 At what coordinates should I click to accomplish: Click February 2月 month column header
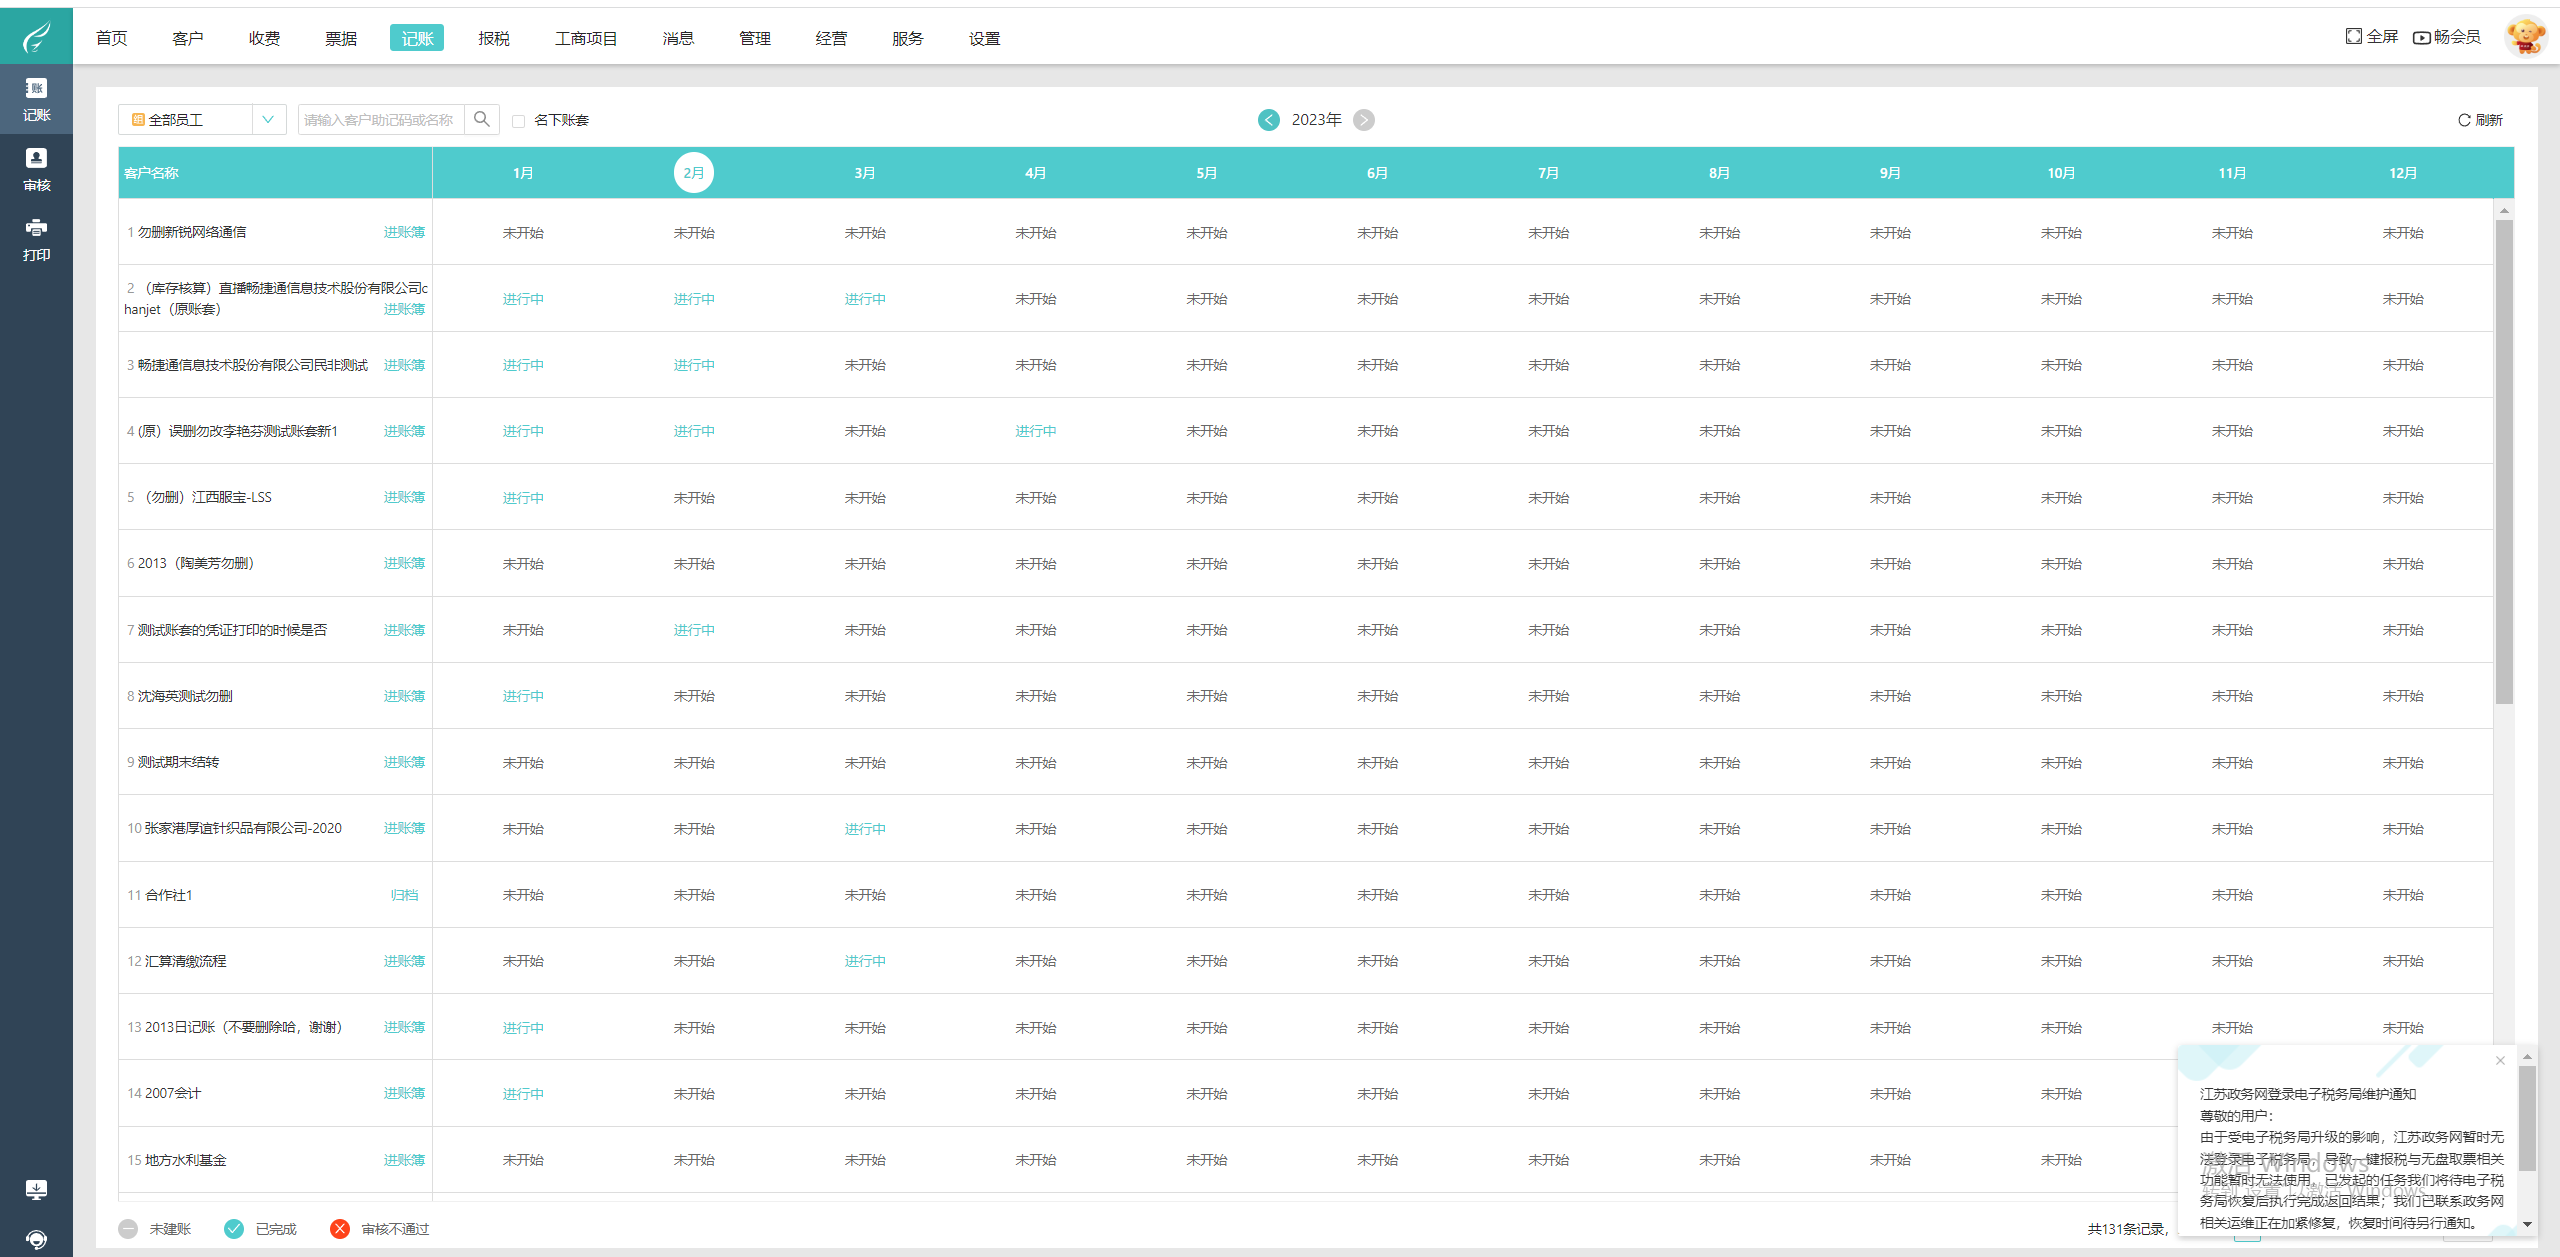click(x=694, y=170)
